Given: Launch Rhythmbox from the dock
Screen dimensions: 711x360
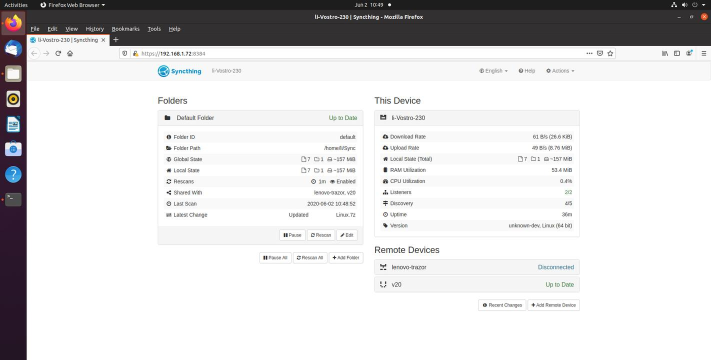Looking at the screenshot, I should [13, 99].
